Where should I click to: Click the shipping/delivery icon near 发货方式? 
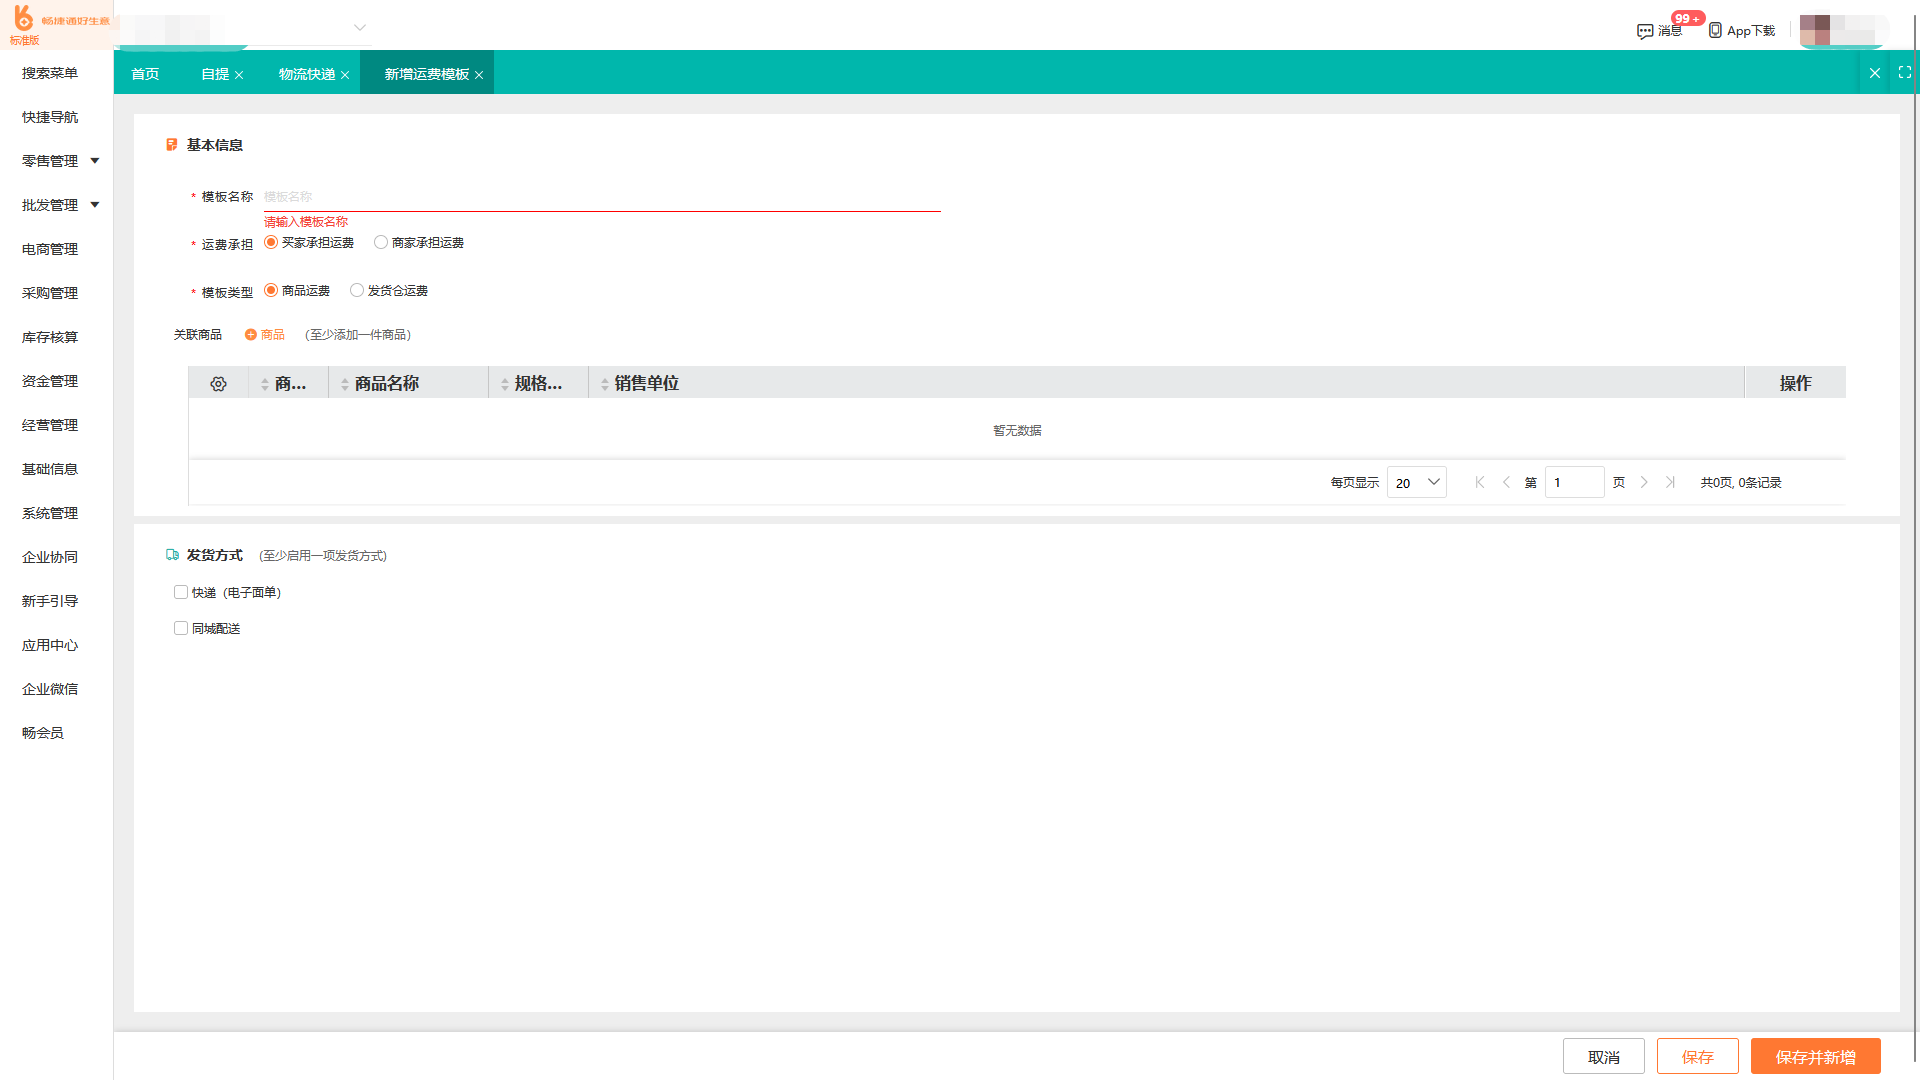click(x=173, y=553)
